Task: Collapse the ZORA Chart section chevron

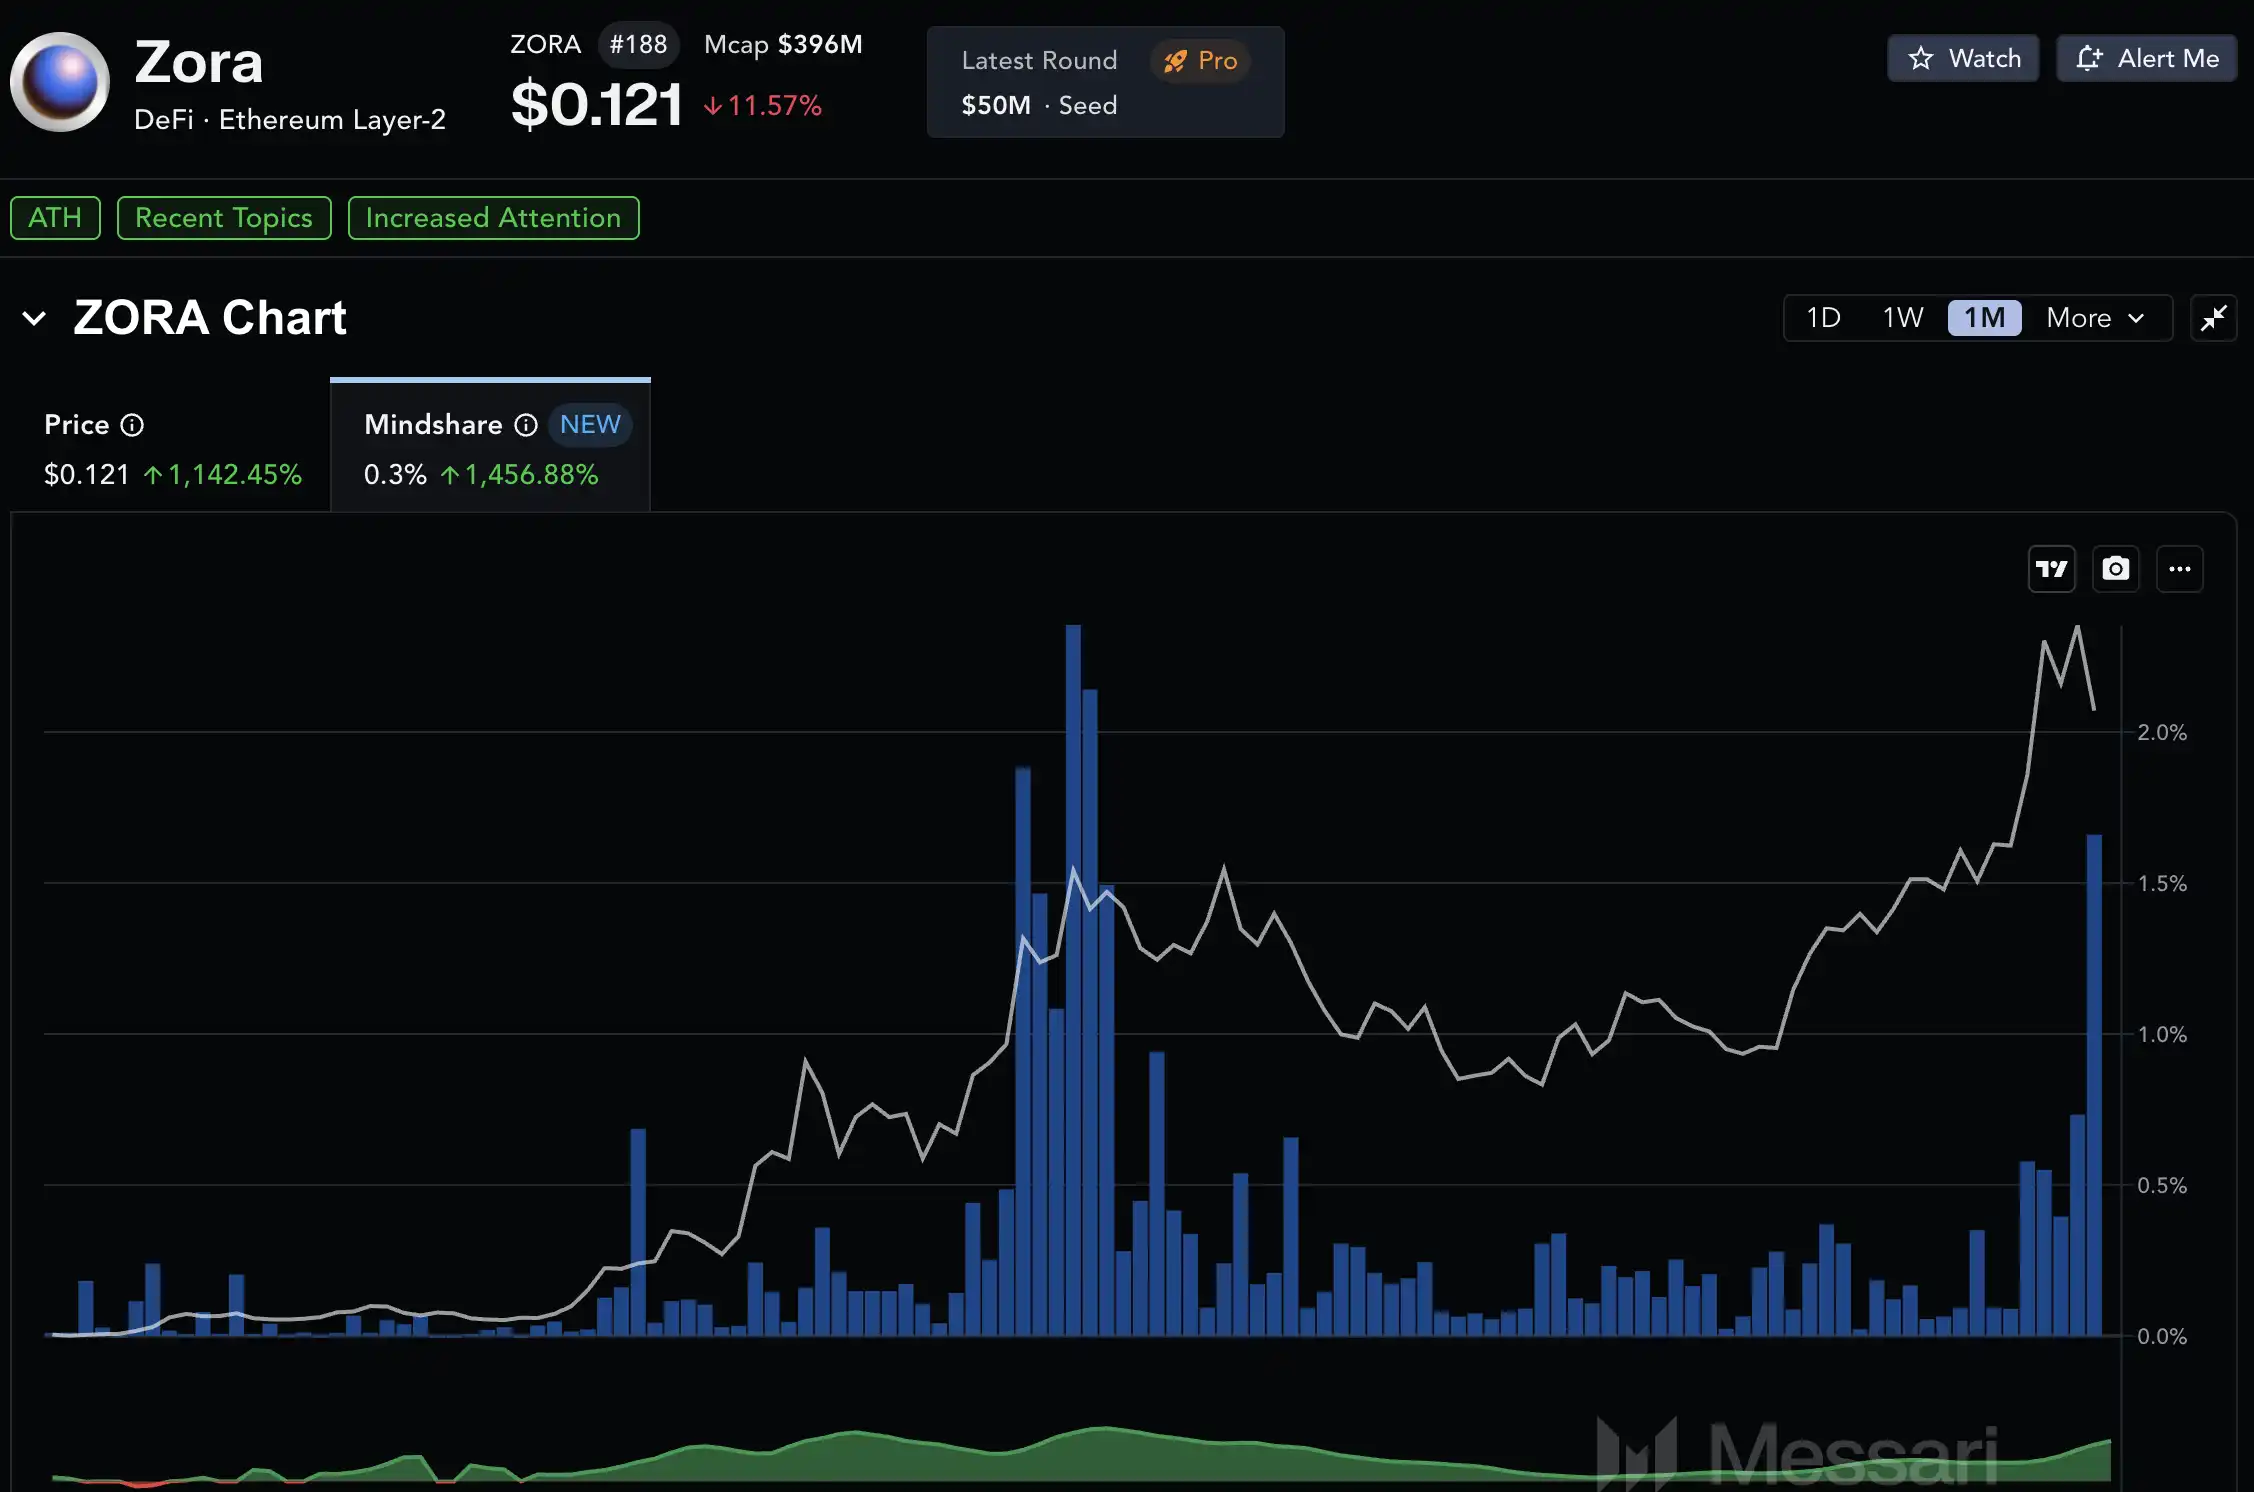Action: pyautogui.click(x=34, y=318)
